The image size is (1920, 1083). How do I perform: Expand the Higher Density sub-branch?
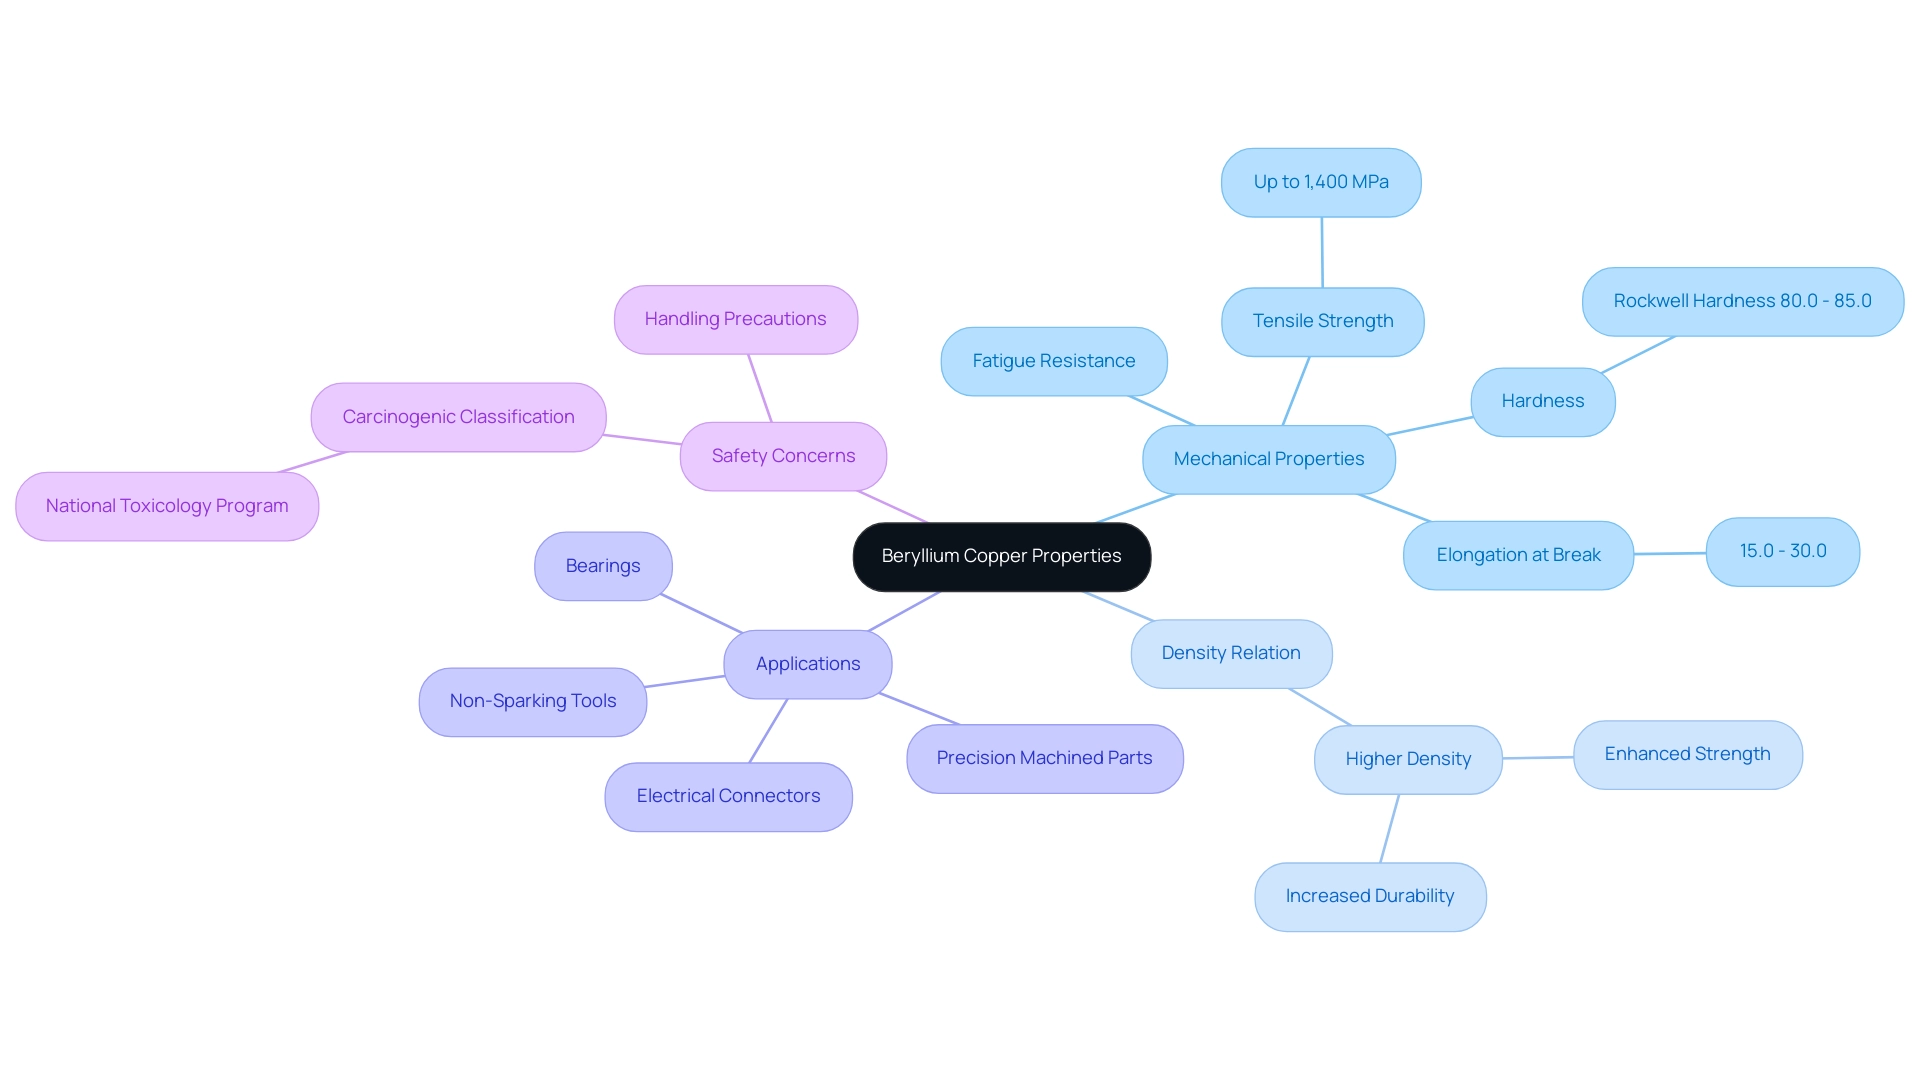(x=1407, y=756)
